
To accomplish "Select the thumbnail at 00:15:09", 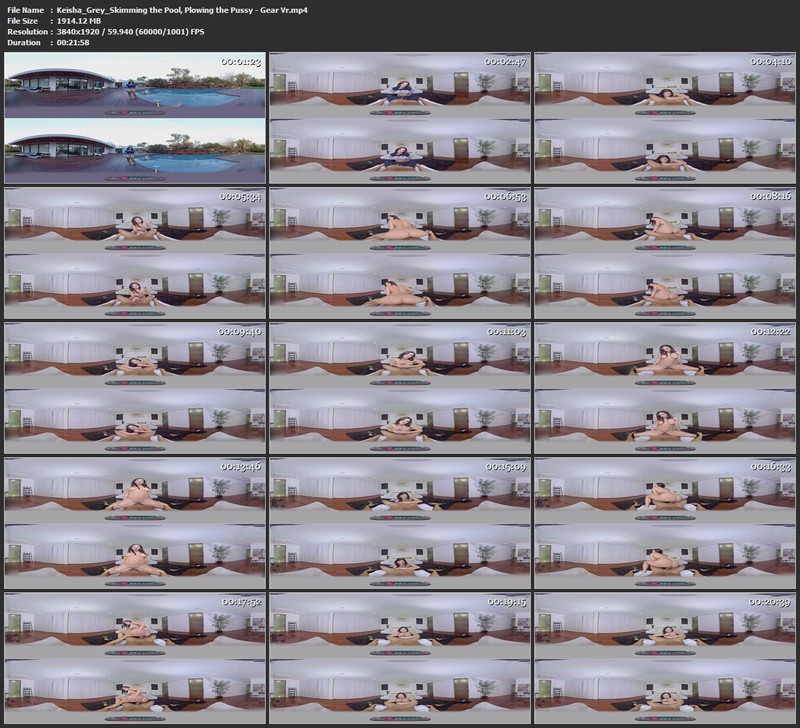I will click(400, 521).
